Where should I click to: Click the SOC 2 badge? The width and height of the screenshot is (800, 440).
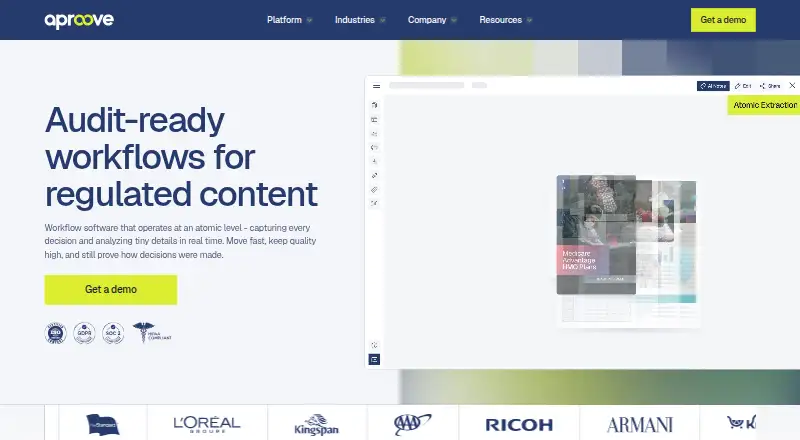pos(113,333)
